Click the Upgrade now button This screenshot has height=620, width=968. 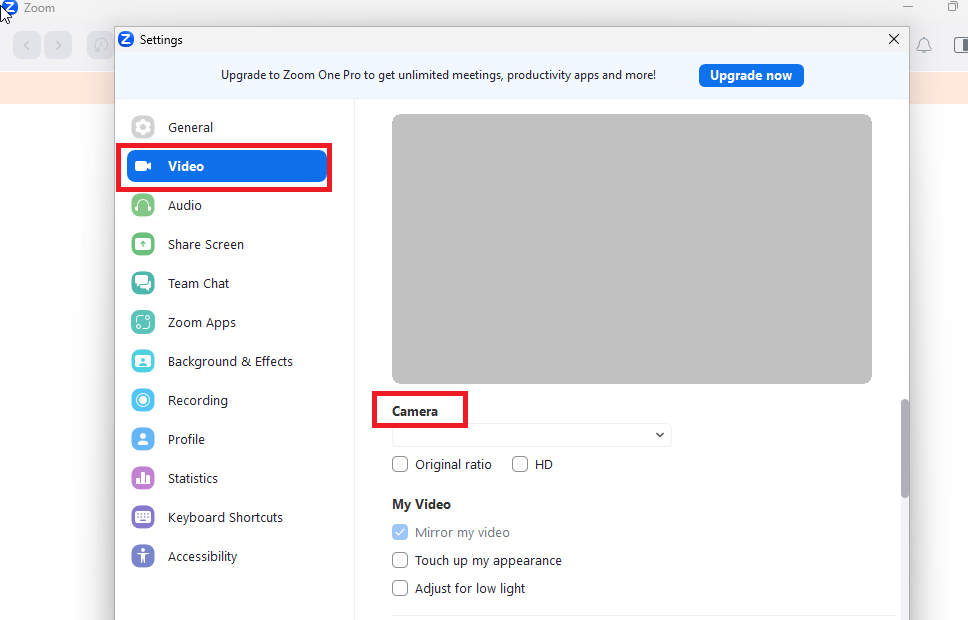[751, 75]
